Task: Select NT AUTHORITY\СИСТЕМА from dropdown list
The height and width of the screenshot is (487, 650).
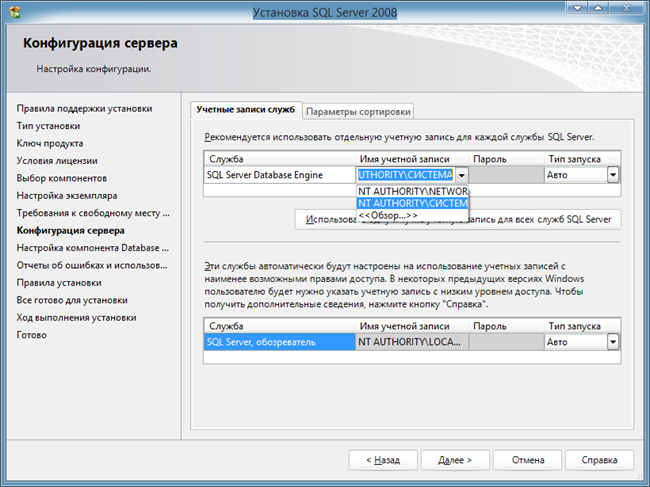Action: tap(412, 203)
